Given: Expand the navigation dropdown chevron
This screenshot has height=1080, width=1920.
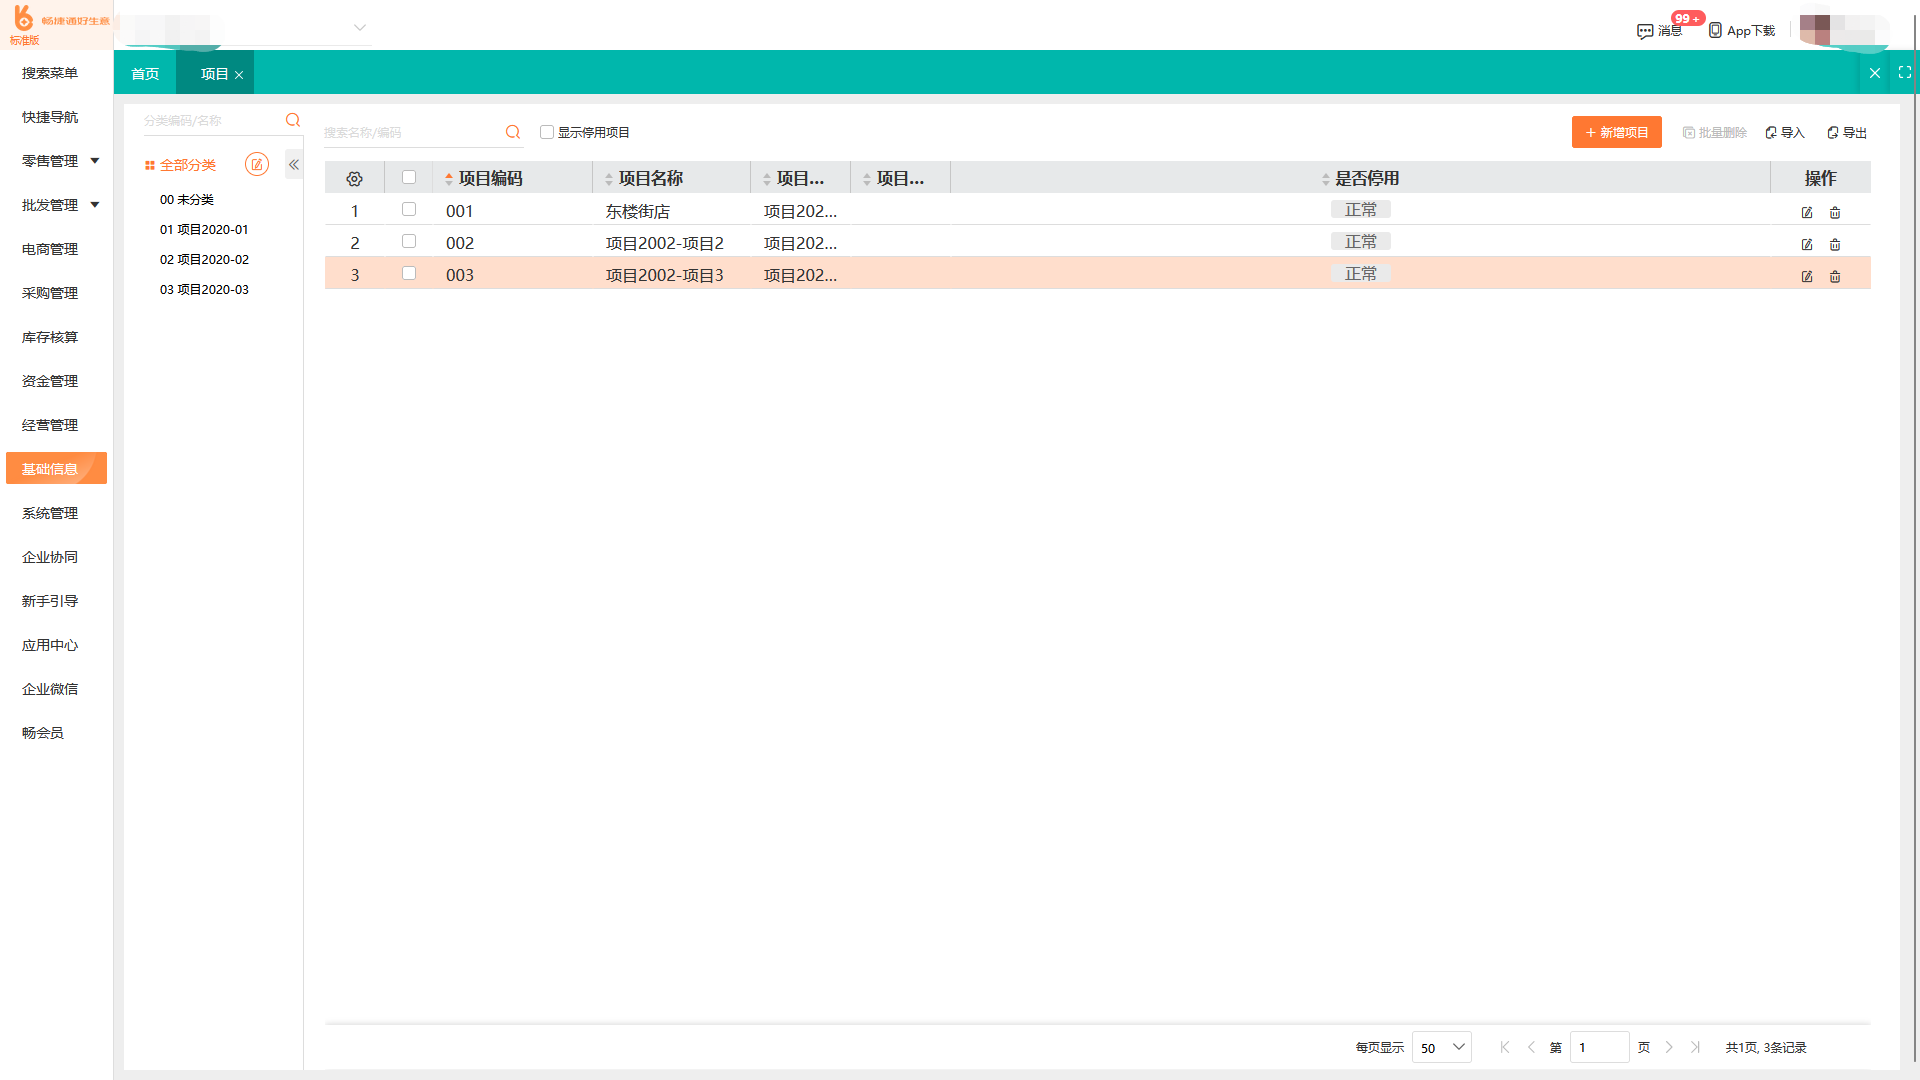Looking at the screenshot, I should click(x=359, y=26).
